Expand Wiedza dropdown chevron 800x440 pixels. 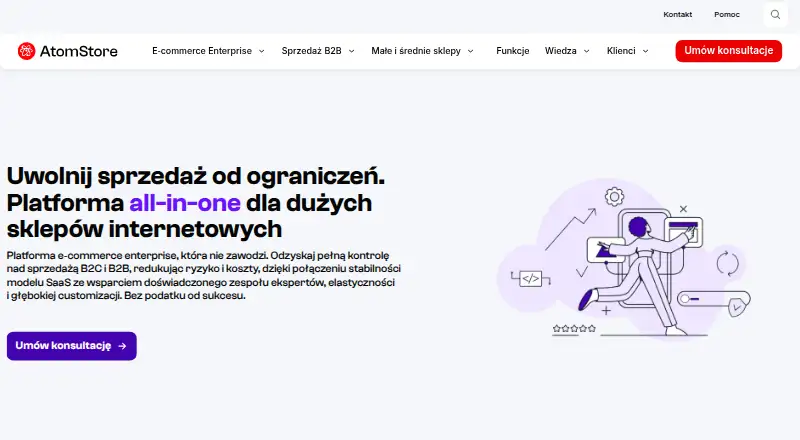(x=586, y=51)
